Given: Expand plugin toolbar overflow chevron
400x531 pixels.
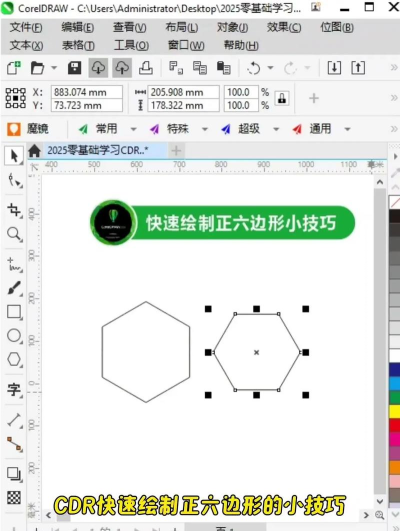Looking at the screenshot, I should [394, 129].
